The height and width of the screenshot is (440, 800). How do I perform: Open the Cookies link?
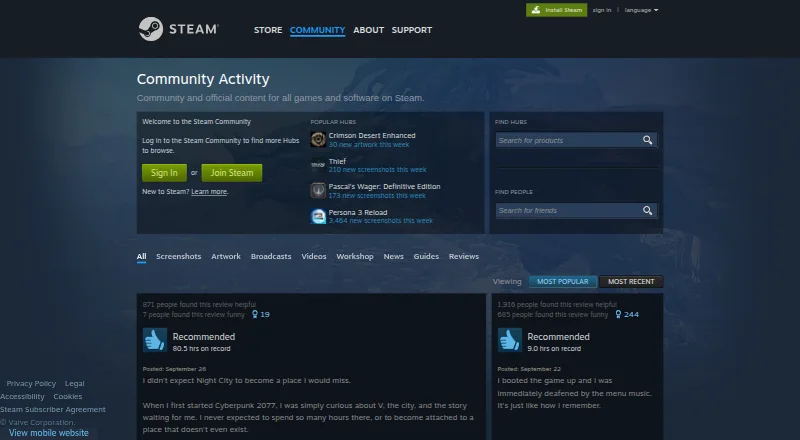(68, 396)
